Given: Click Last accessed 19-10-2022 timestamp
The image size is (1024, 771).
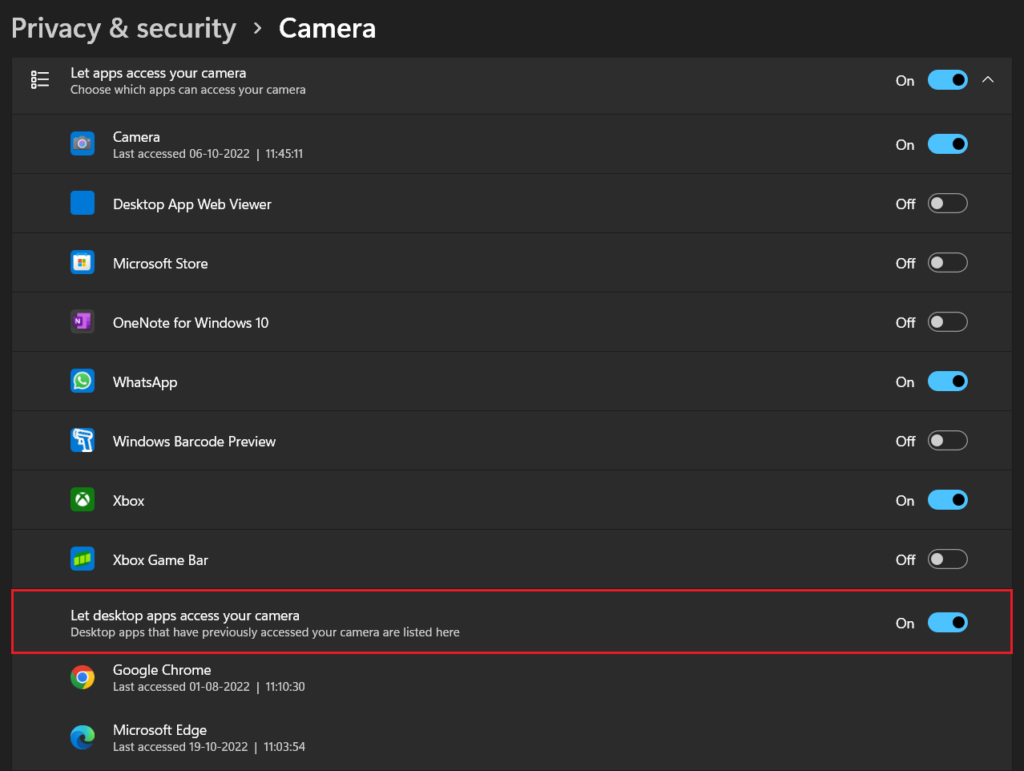Looking at the screenshot, I should [209, 747].
